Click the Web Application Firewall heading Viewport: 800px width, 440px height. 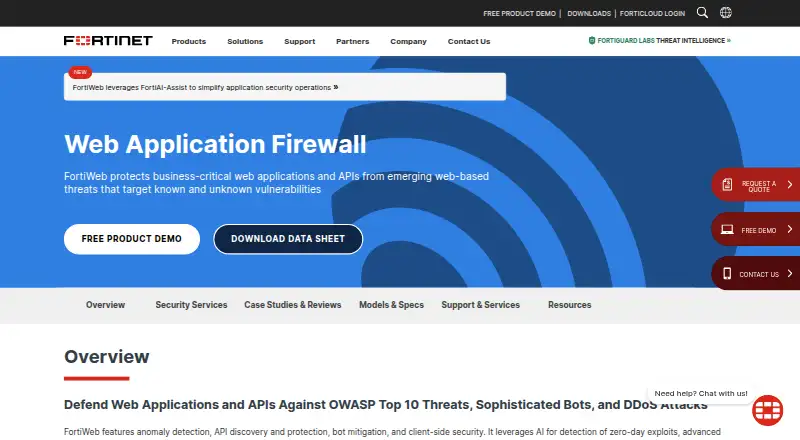coord(215,144)
